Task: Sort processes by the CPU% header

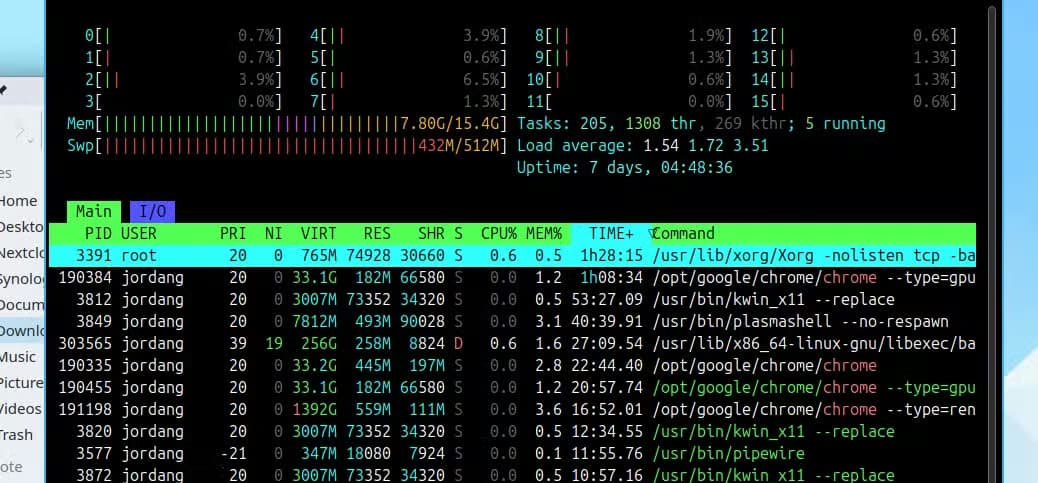Action: point(498,234)
